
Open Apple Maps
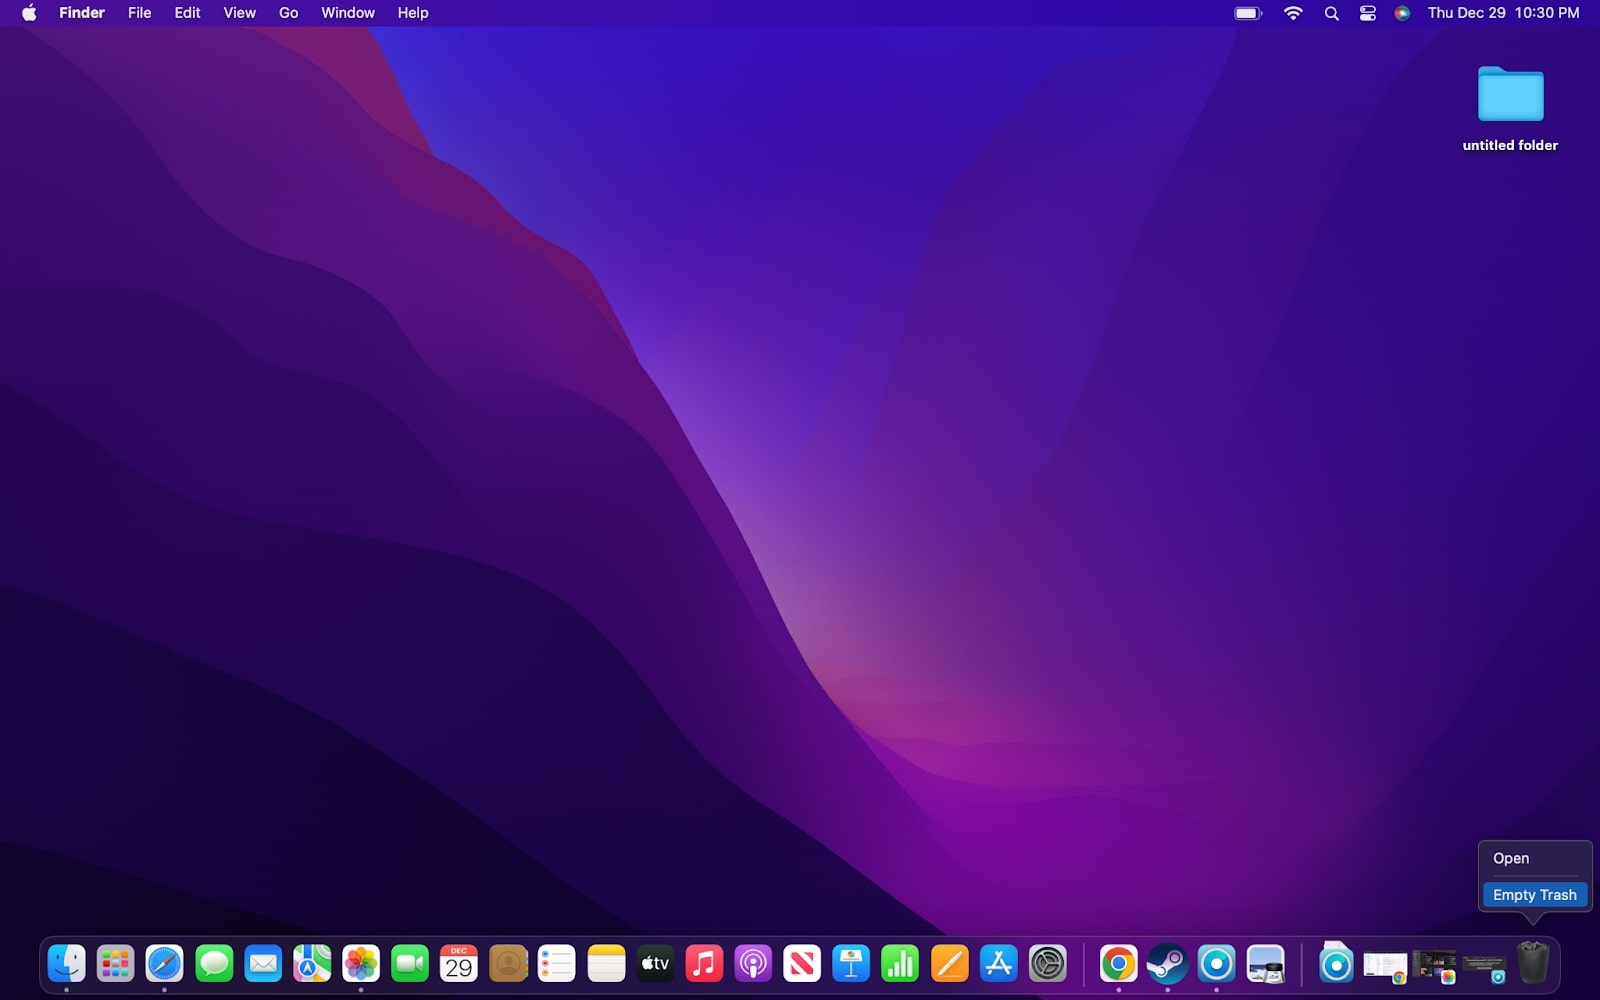click(312, 963)
